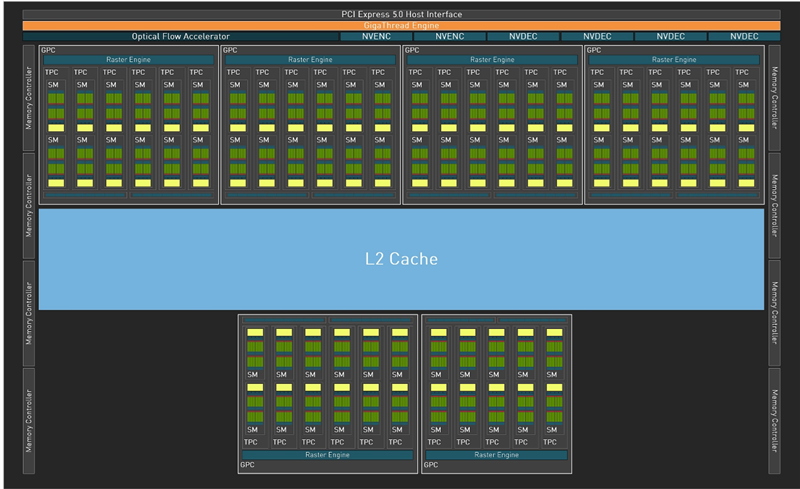Select Raster Engine in the bottom-left GPC
Image resolution: width=800 pixels, height=489 pixels.
[327, 454]
